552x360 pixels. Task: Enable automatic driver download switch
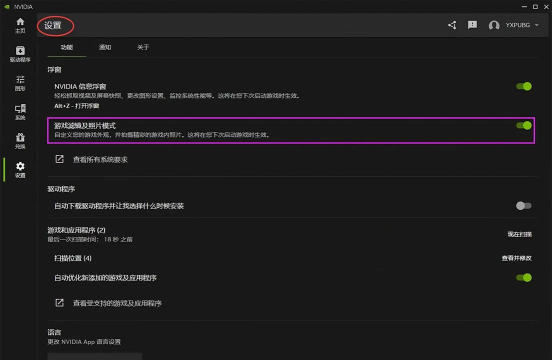click(524, 206)
